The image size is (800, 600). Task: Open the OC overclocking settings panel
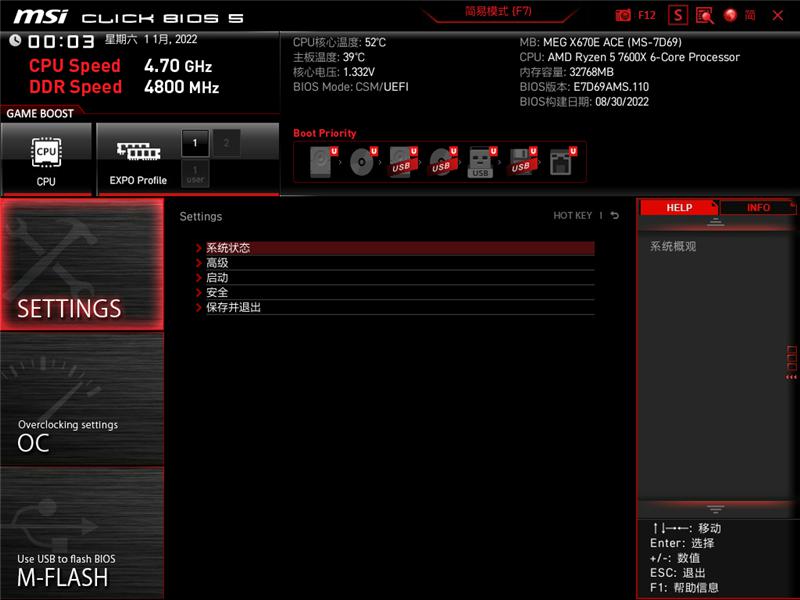point(82,400)
